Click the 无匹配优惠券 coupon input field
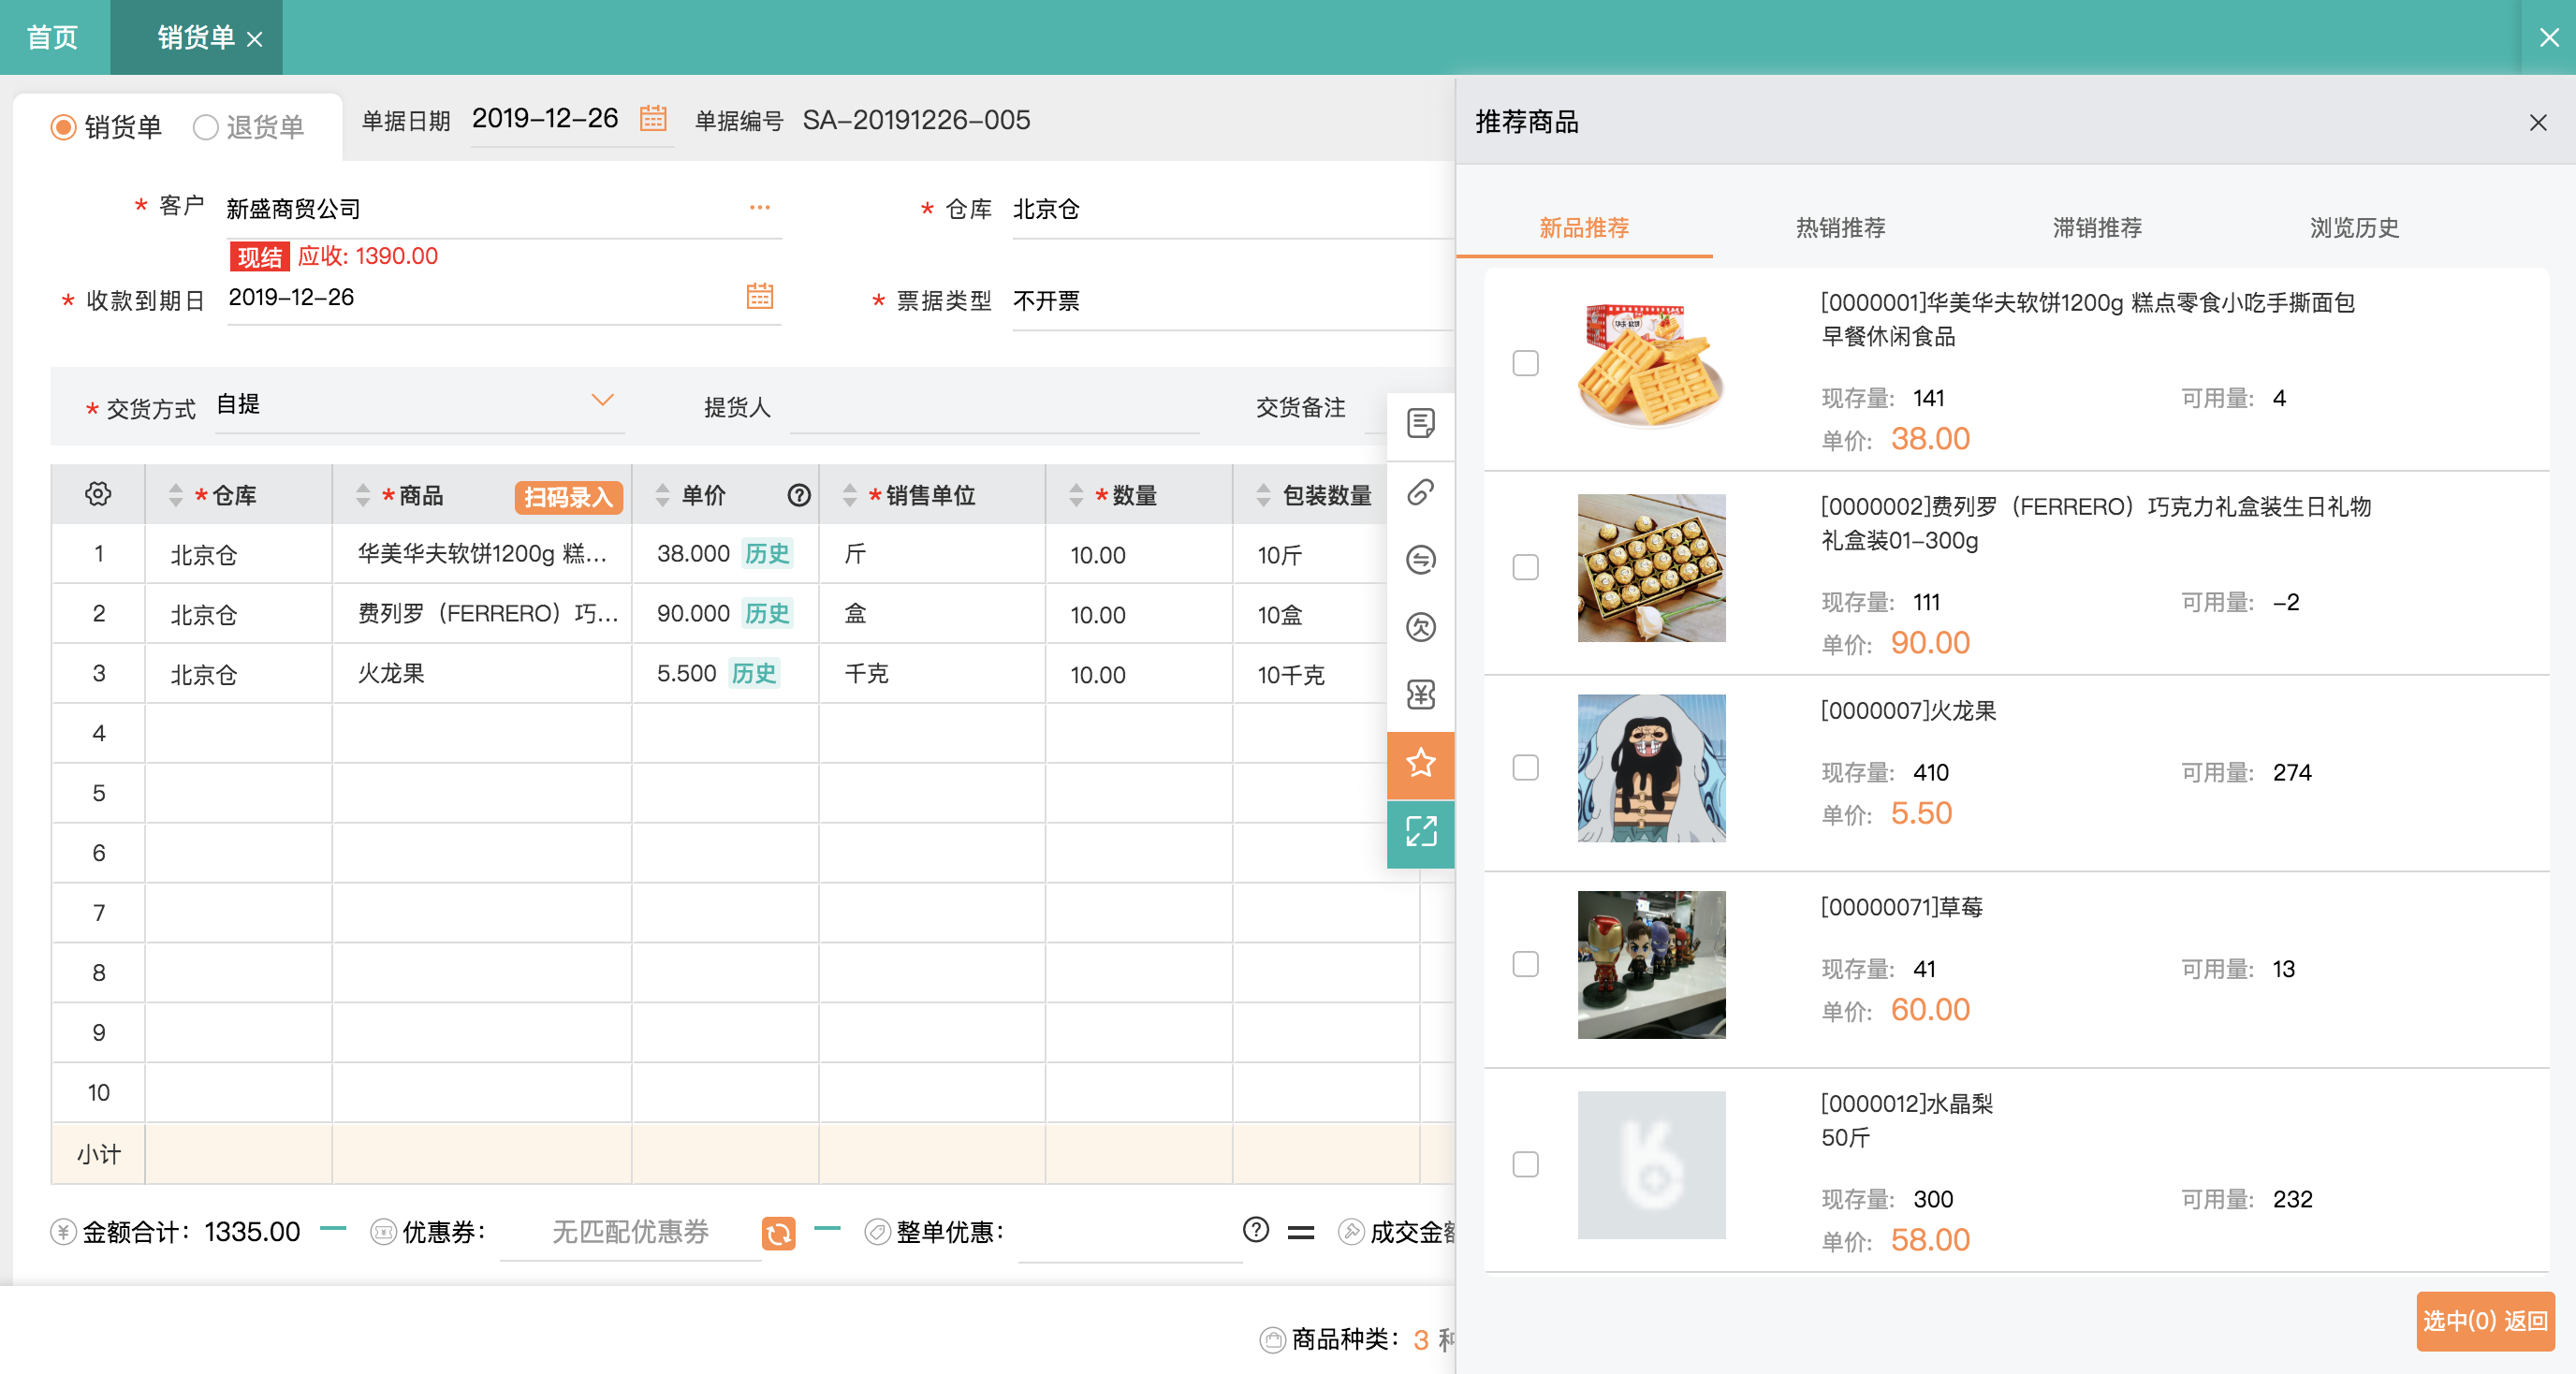The height and width of the screenshot is (1374, 2576). click(630, 1231)
